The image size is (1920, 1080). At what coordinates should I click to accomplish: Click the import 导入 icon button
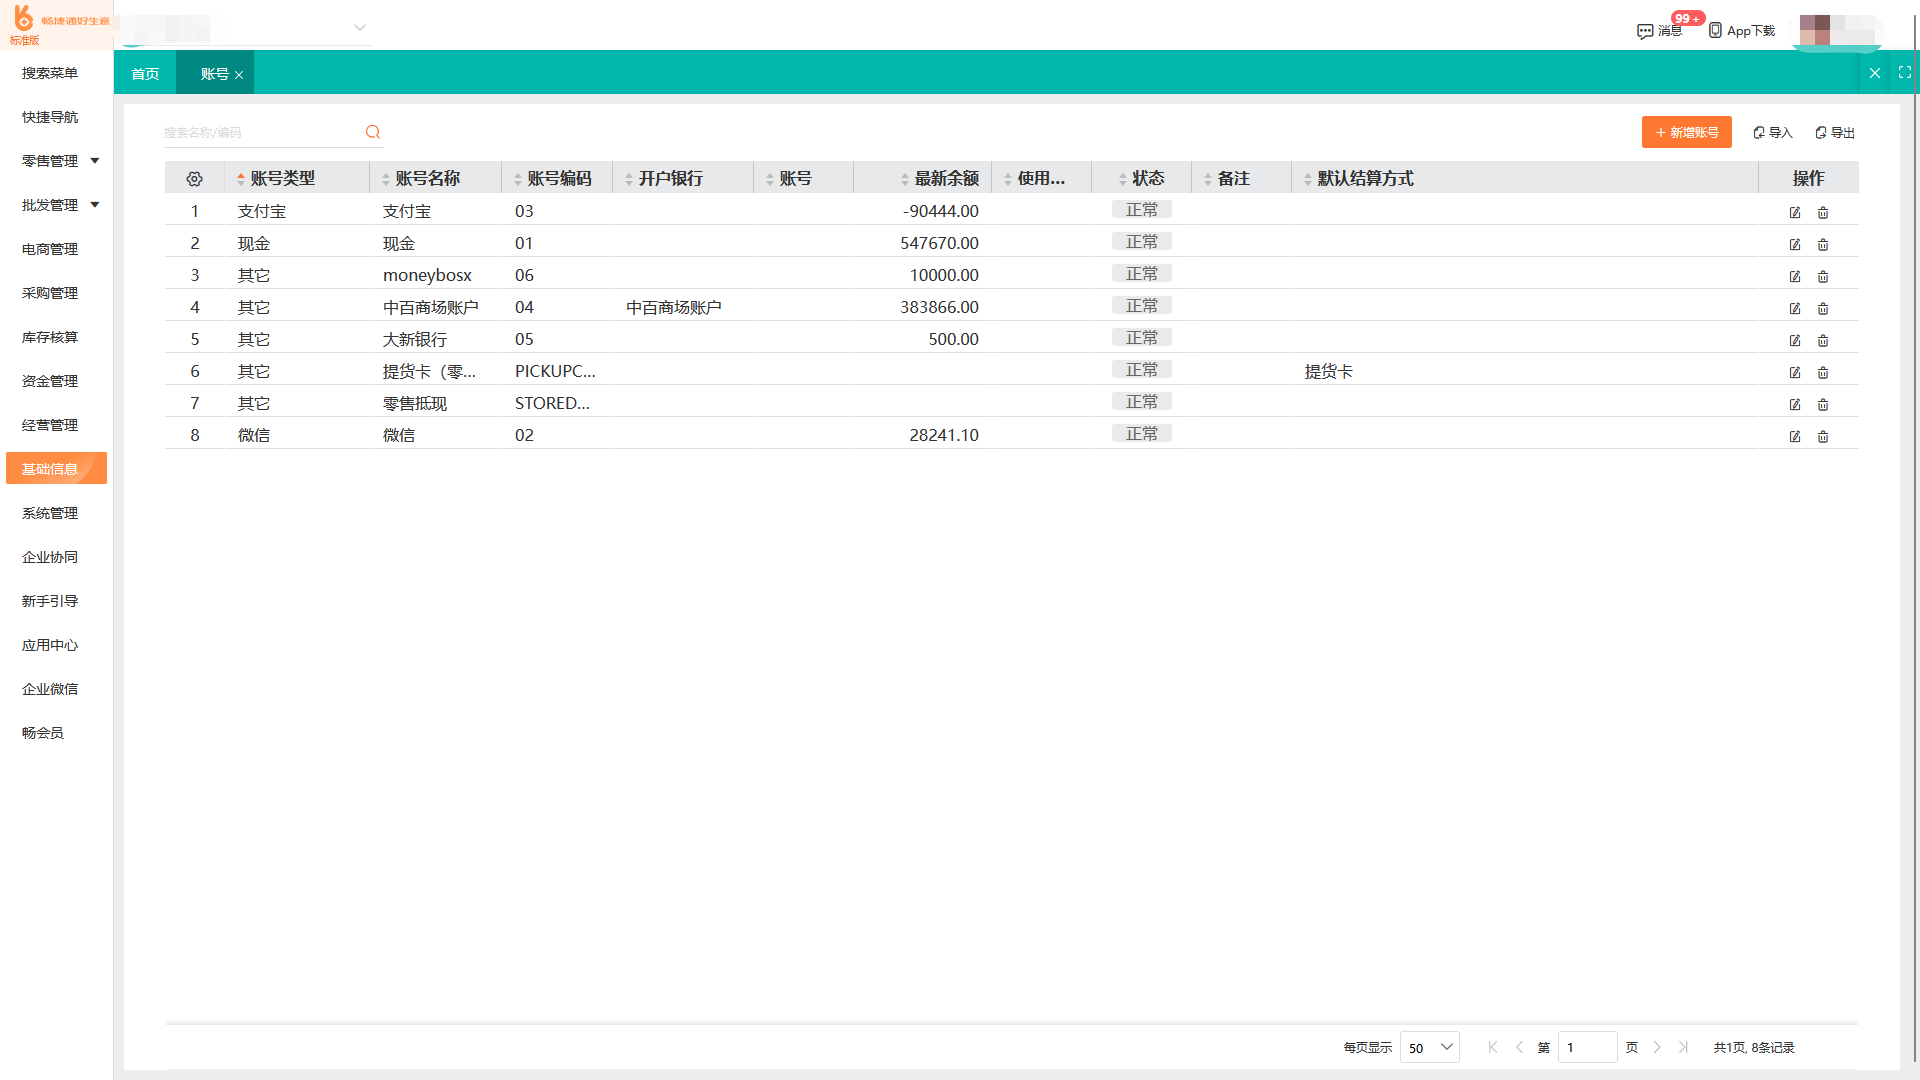click(1774, 132)
